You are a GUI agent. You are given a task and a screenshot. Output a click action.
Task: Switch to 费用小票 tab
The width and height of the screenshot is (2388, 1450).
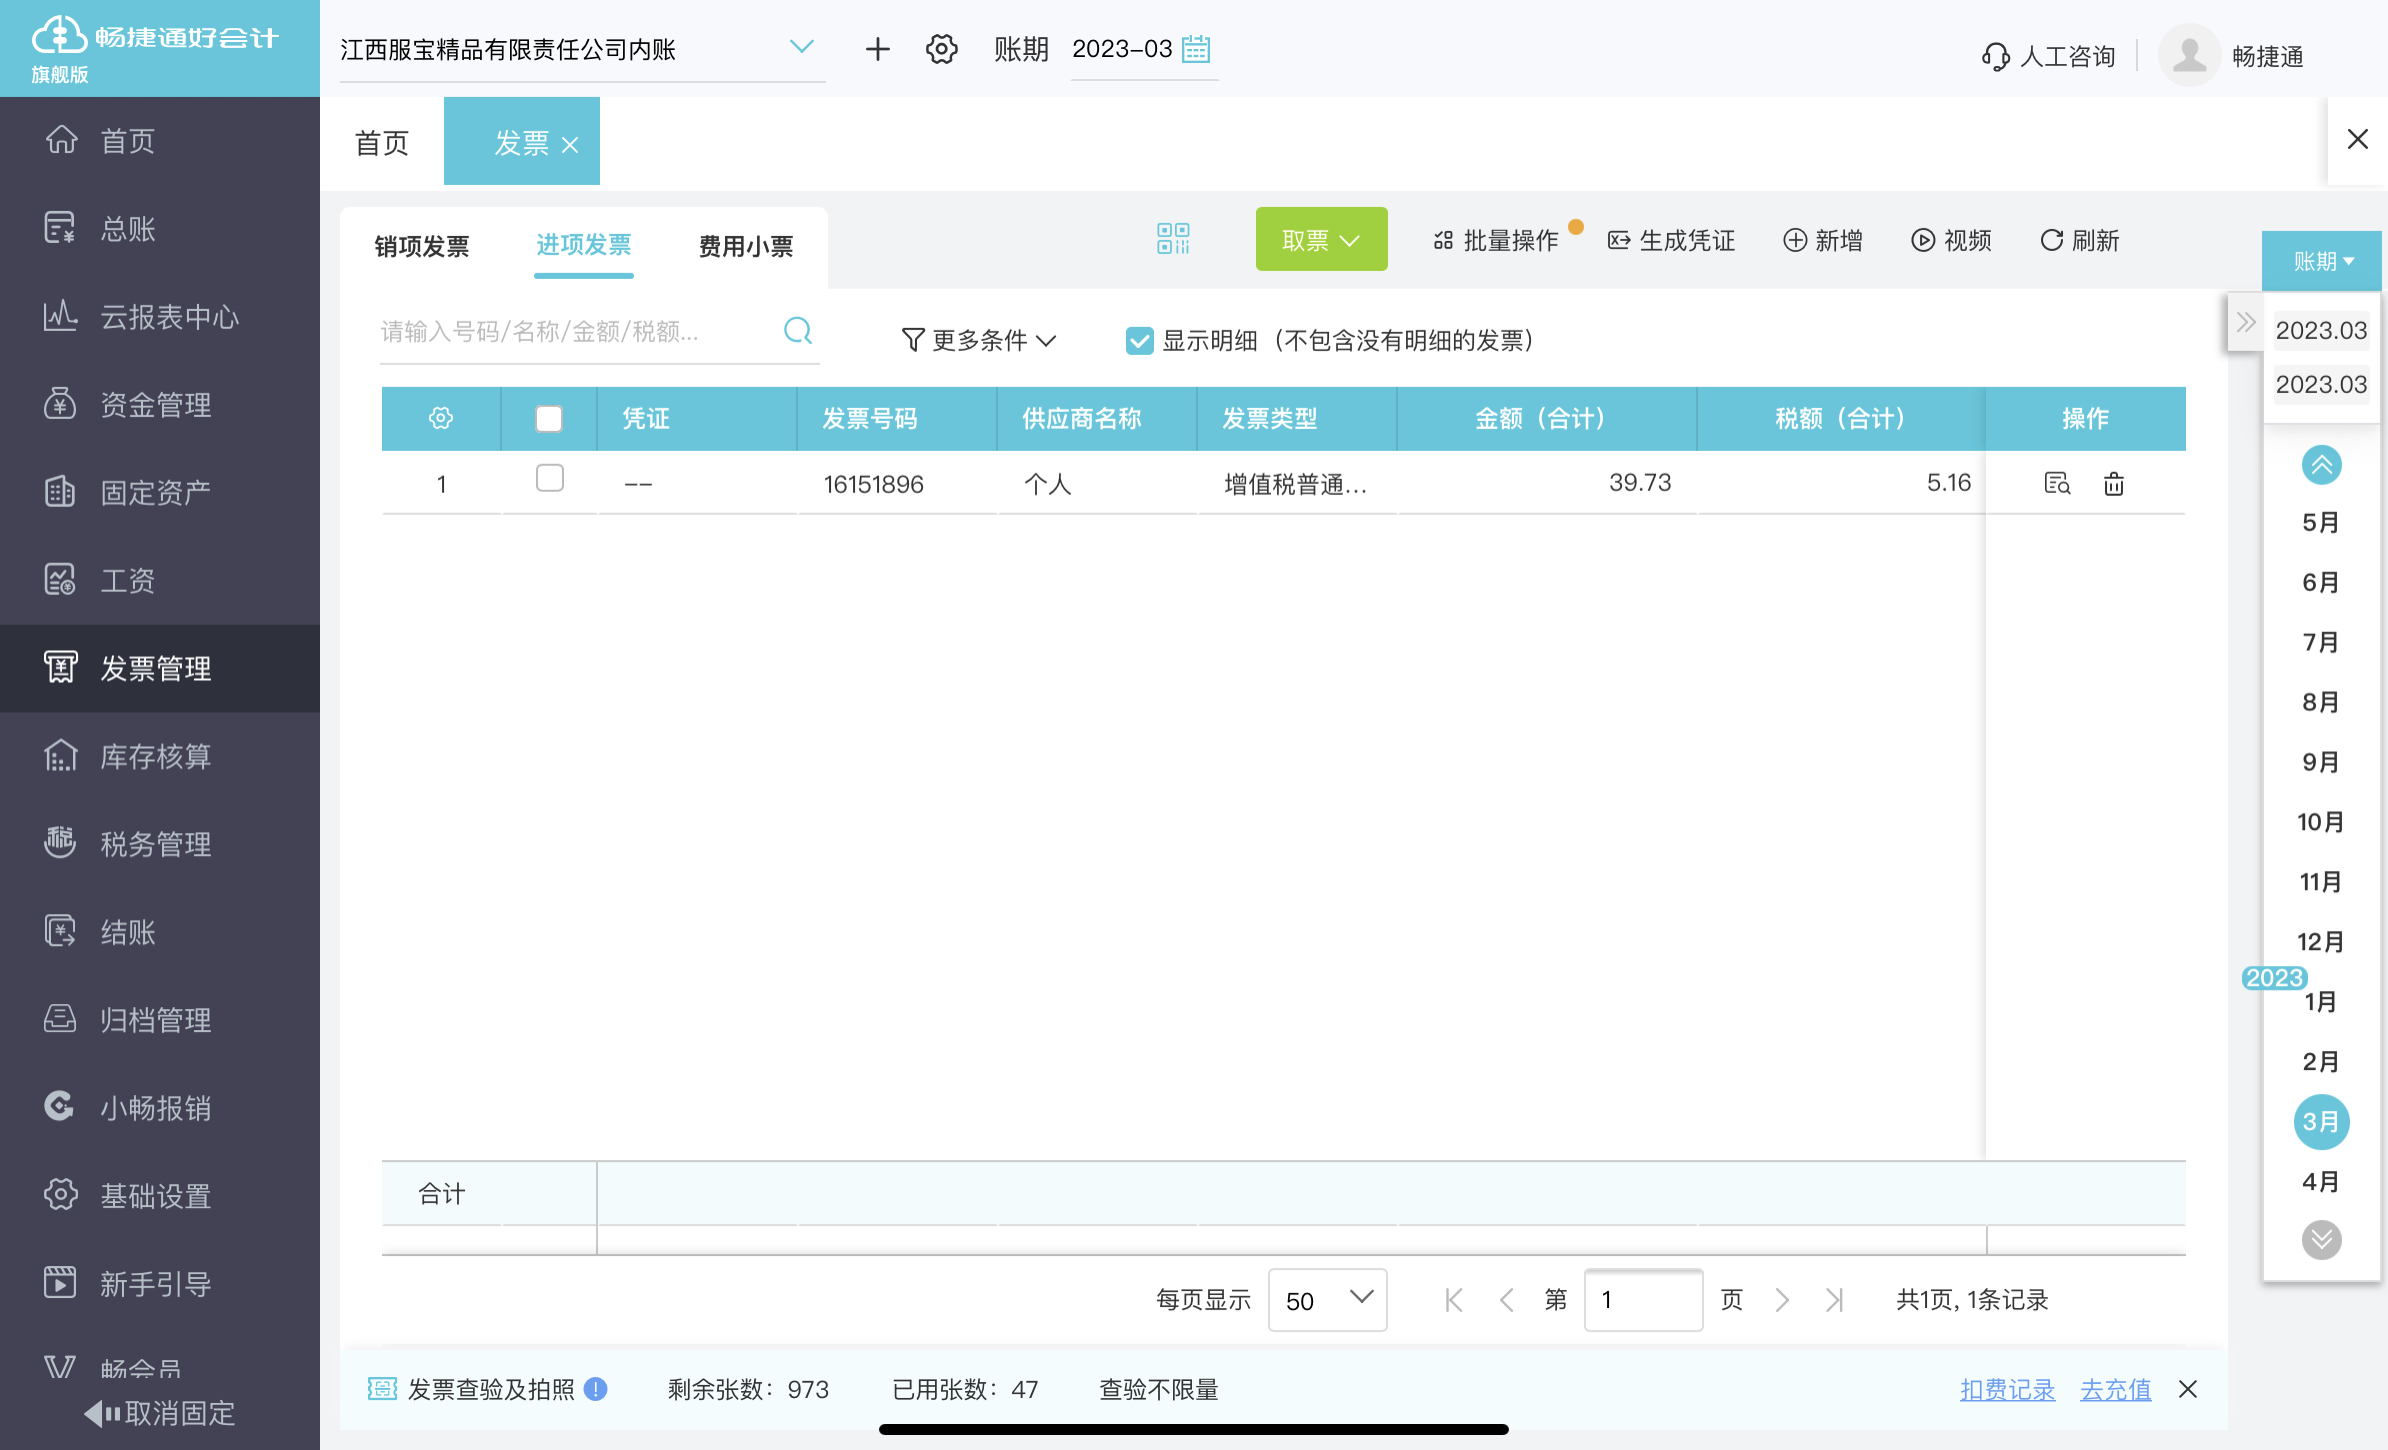(745, 244)
